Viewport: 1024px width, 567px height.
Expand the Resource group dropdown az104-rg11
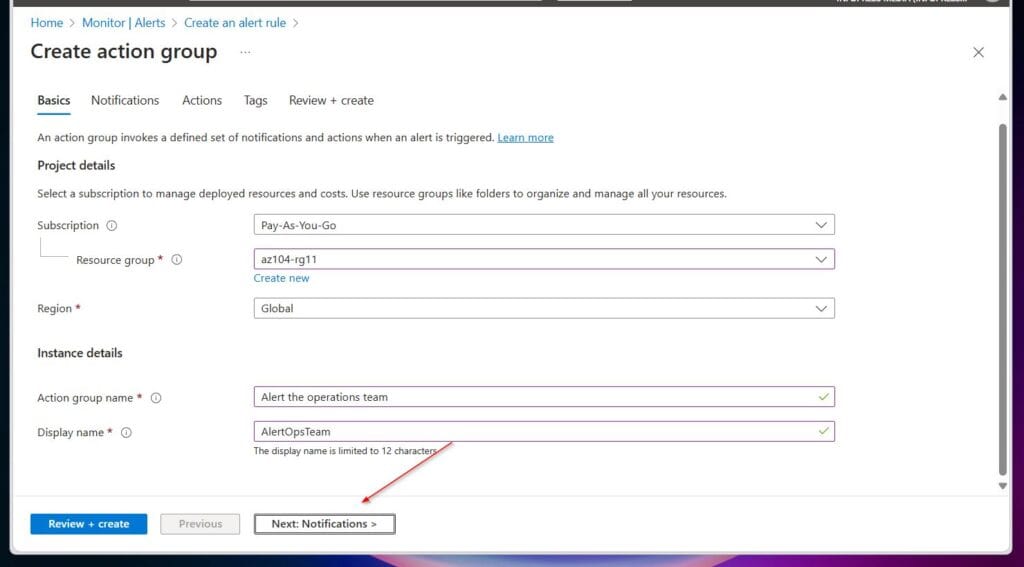point(544,259)
